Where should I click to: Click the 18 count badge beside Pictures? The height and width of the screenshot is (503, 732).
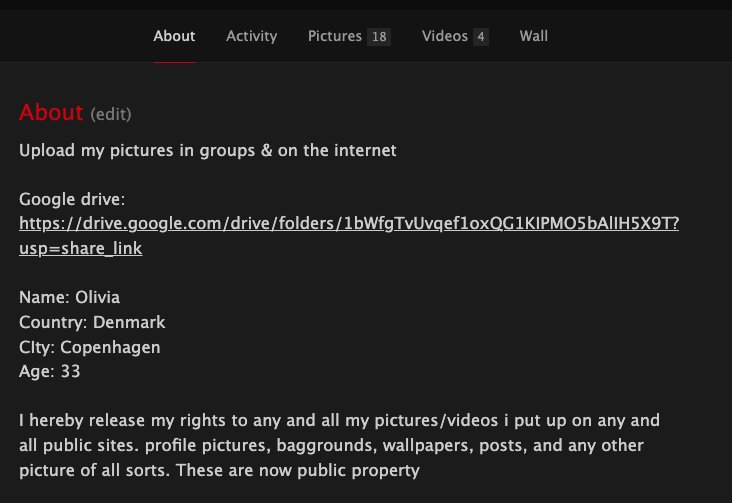(x=379, y=37)
